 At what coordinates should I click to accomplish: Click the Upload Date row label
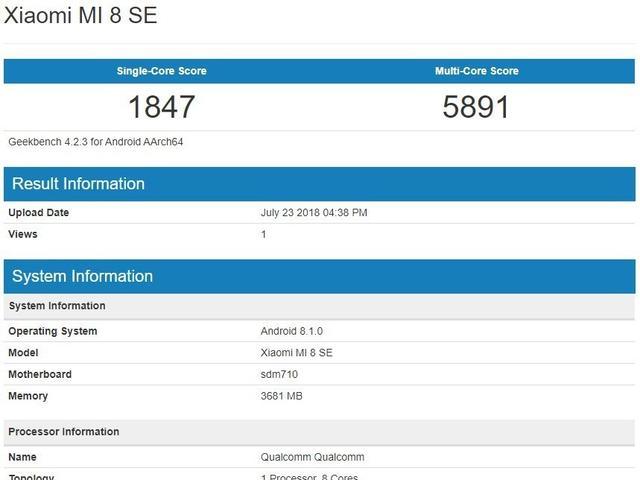pyautogui.click(x=39, y=213)
